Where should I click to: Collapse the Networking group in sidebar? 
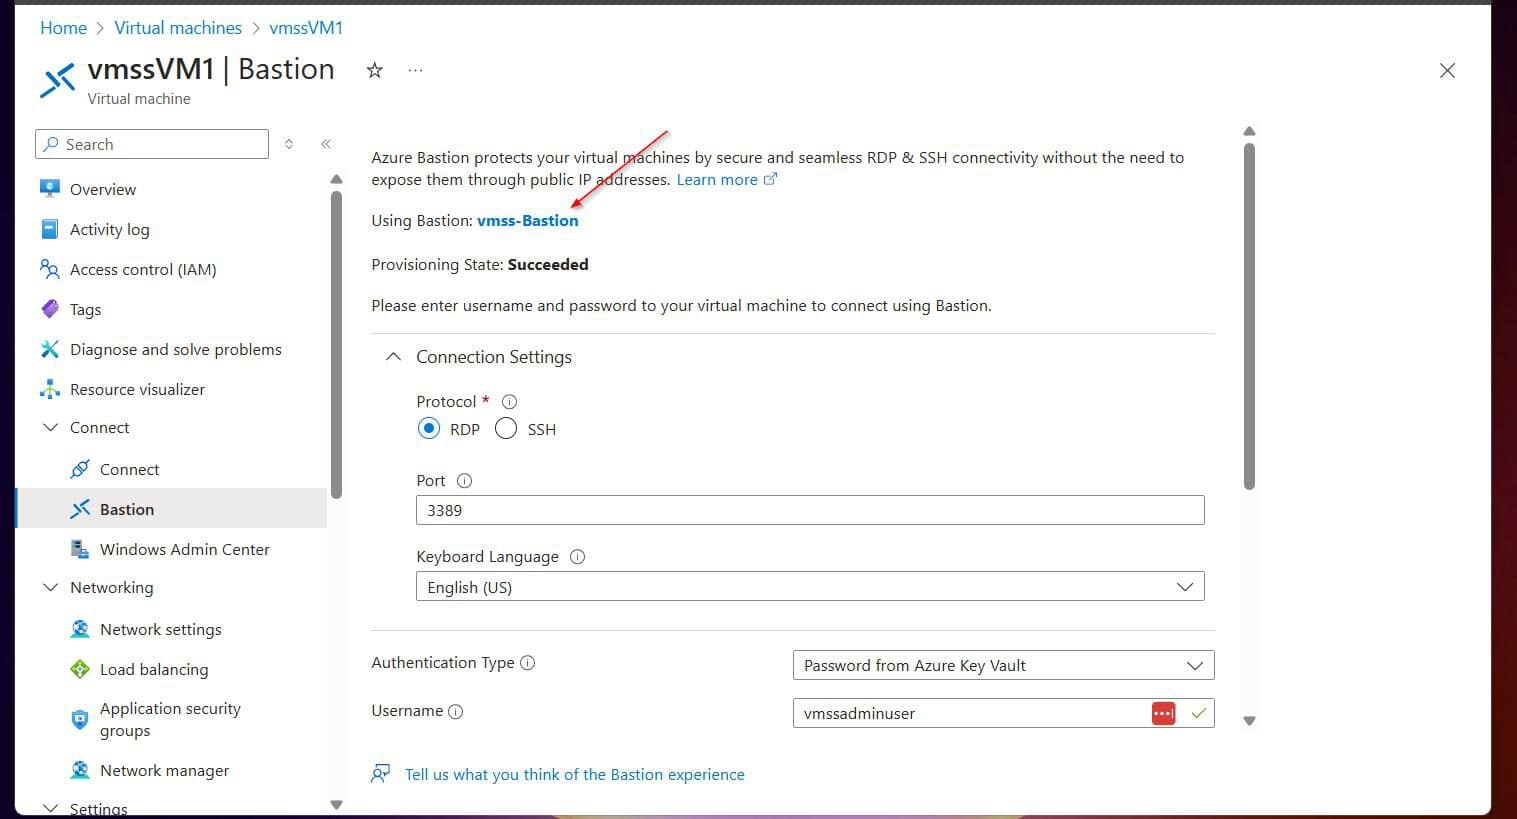51,588
